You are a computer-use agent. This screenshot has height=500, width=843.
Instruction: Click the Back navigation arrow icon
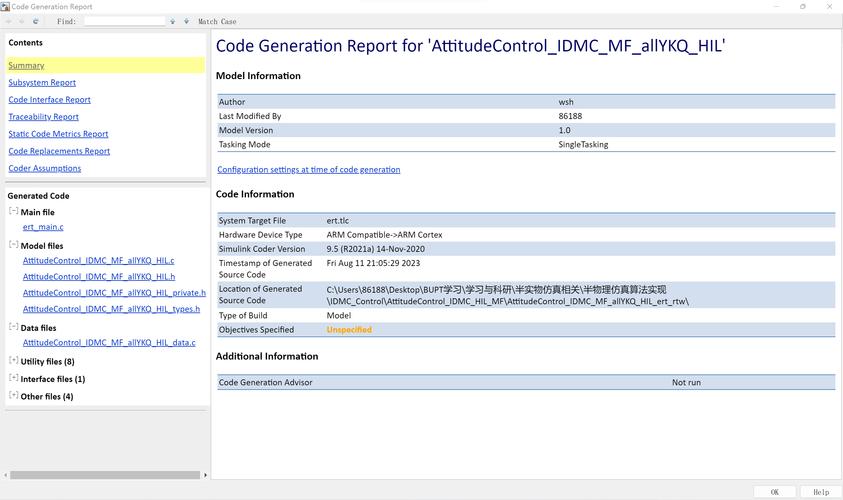[x=9, y=21]
